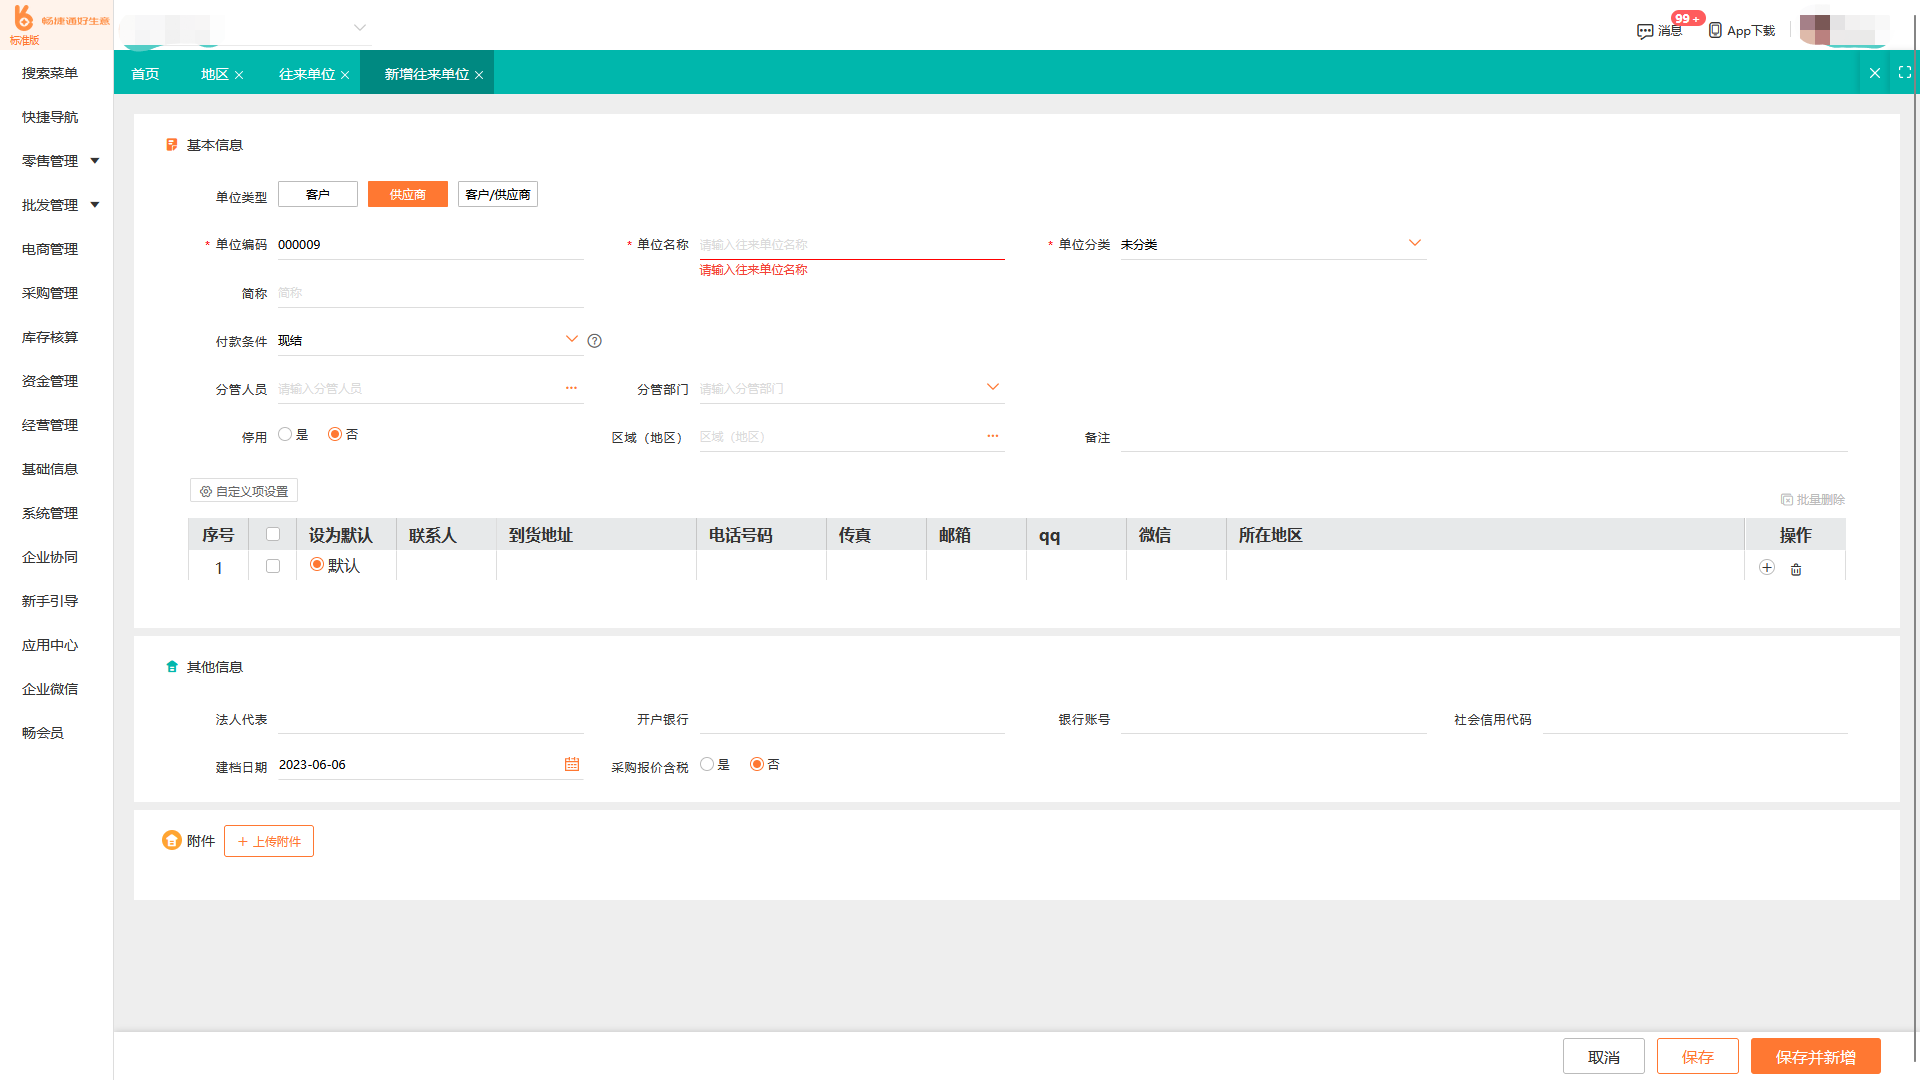Click the 上传附件 upload attachment icon
This screenshot has height=1080, width=1920.
[270, 841]
